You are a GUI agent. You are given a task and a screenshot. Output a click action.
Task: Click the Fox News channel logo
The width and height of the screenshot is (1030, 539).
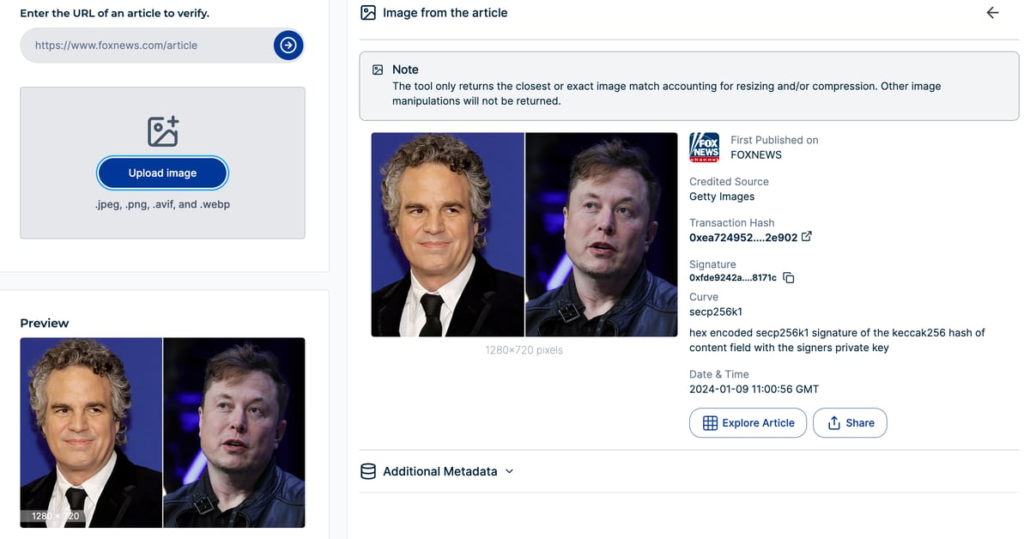(x=704, y=147)
